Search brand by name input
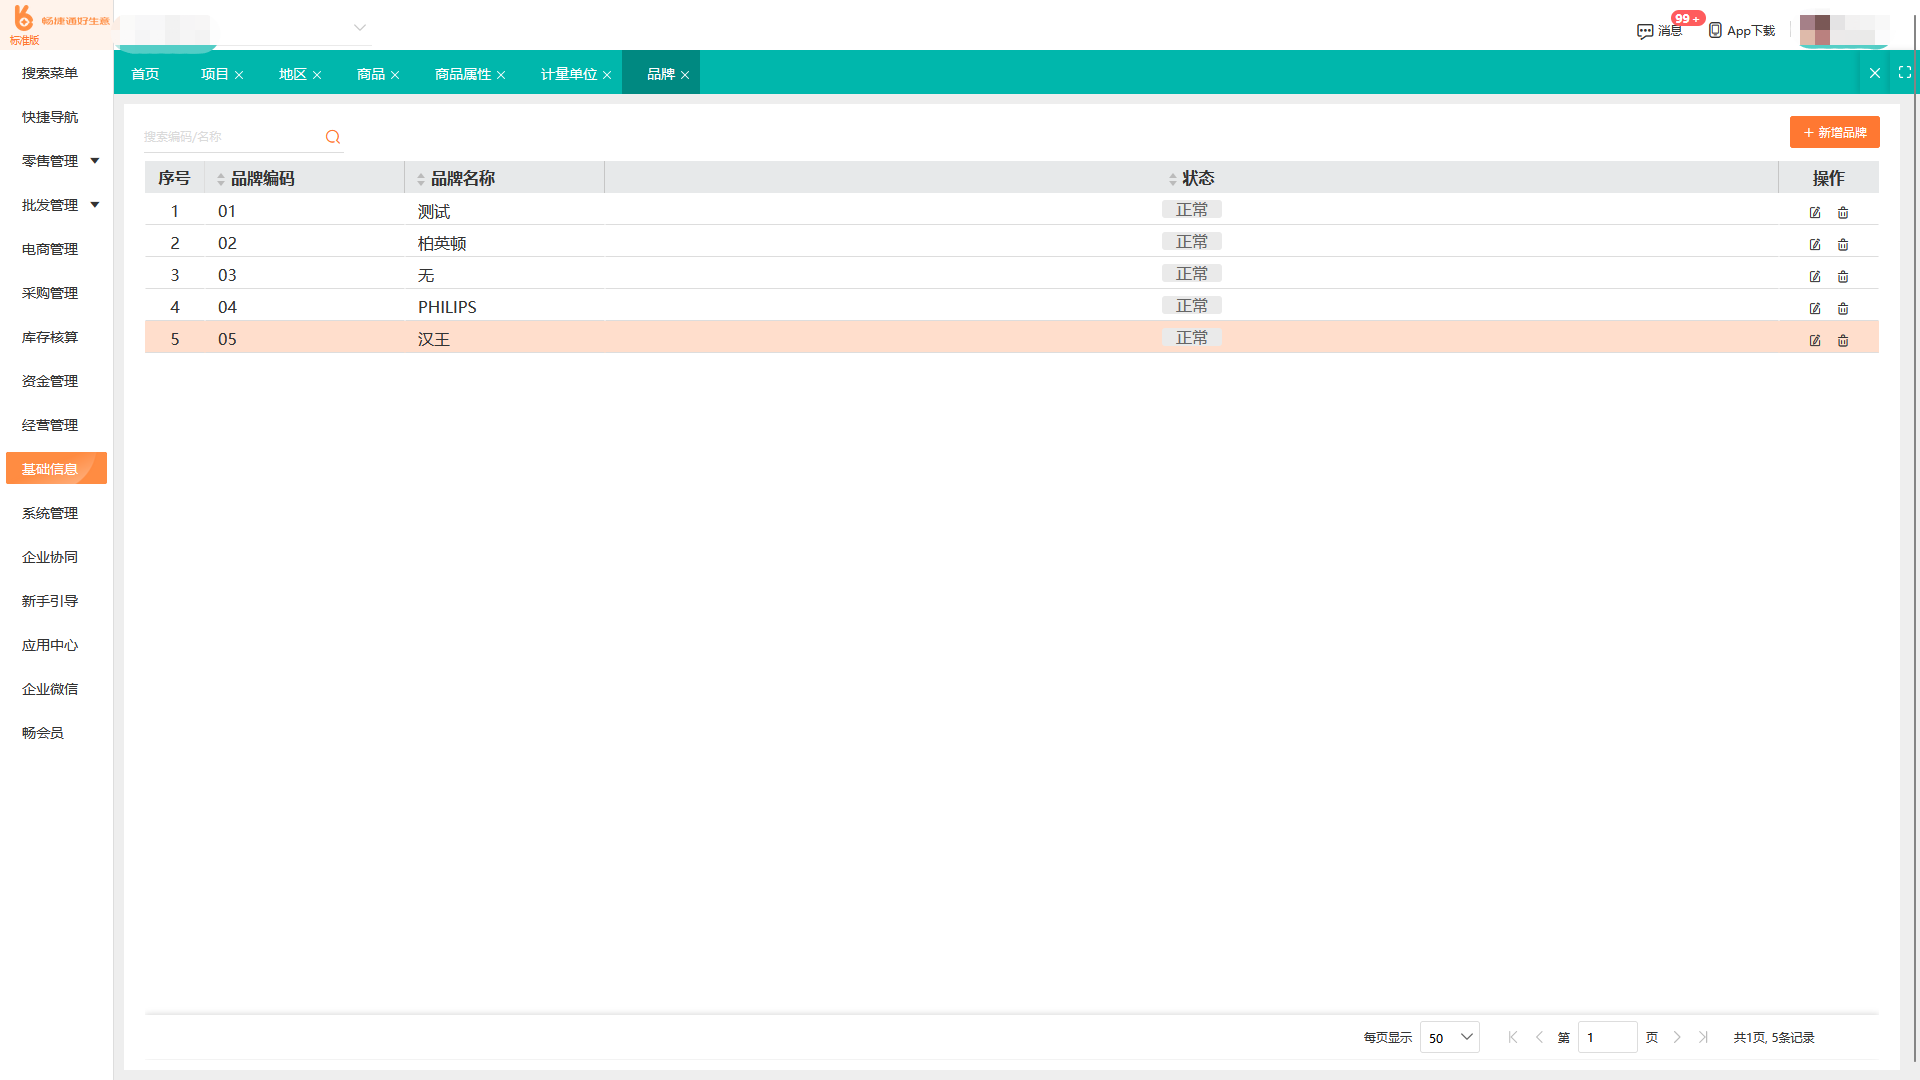 232,136
